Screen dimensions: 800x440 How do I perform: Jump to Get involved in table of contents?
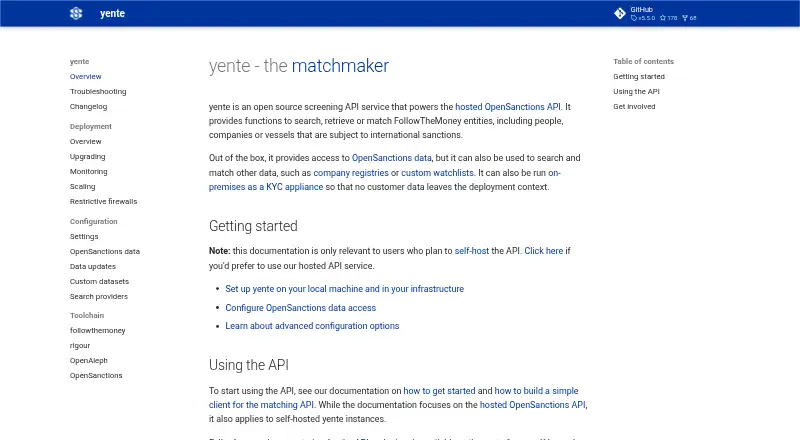pyautogui.click(x=634, y=107)
